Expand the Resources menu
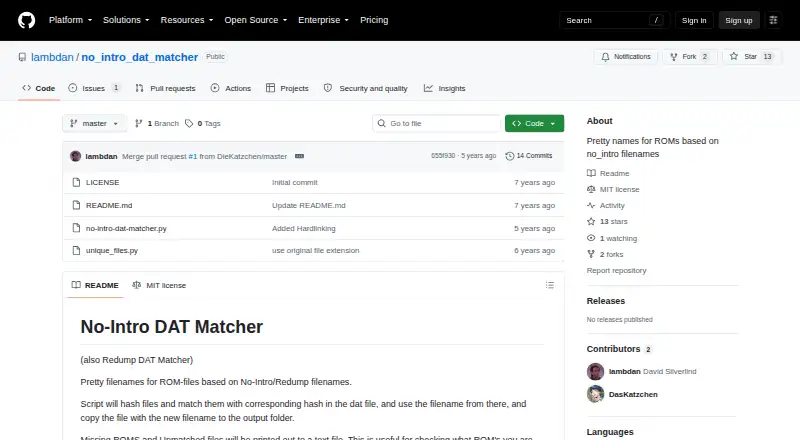800x440 pixels. [187, 20]
